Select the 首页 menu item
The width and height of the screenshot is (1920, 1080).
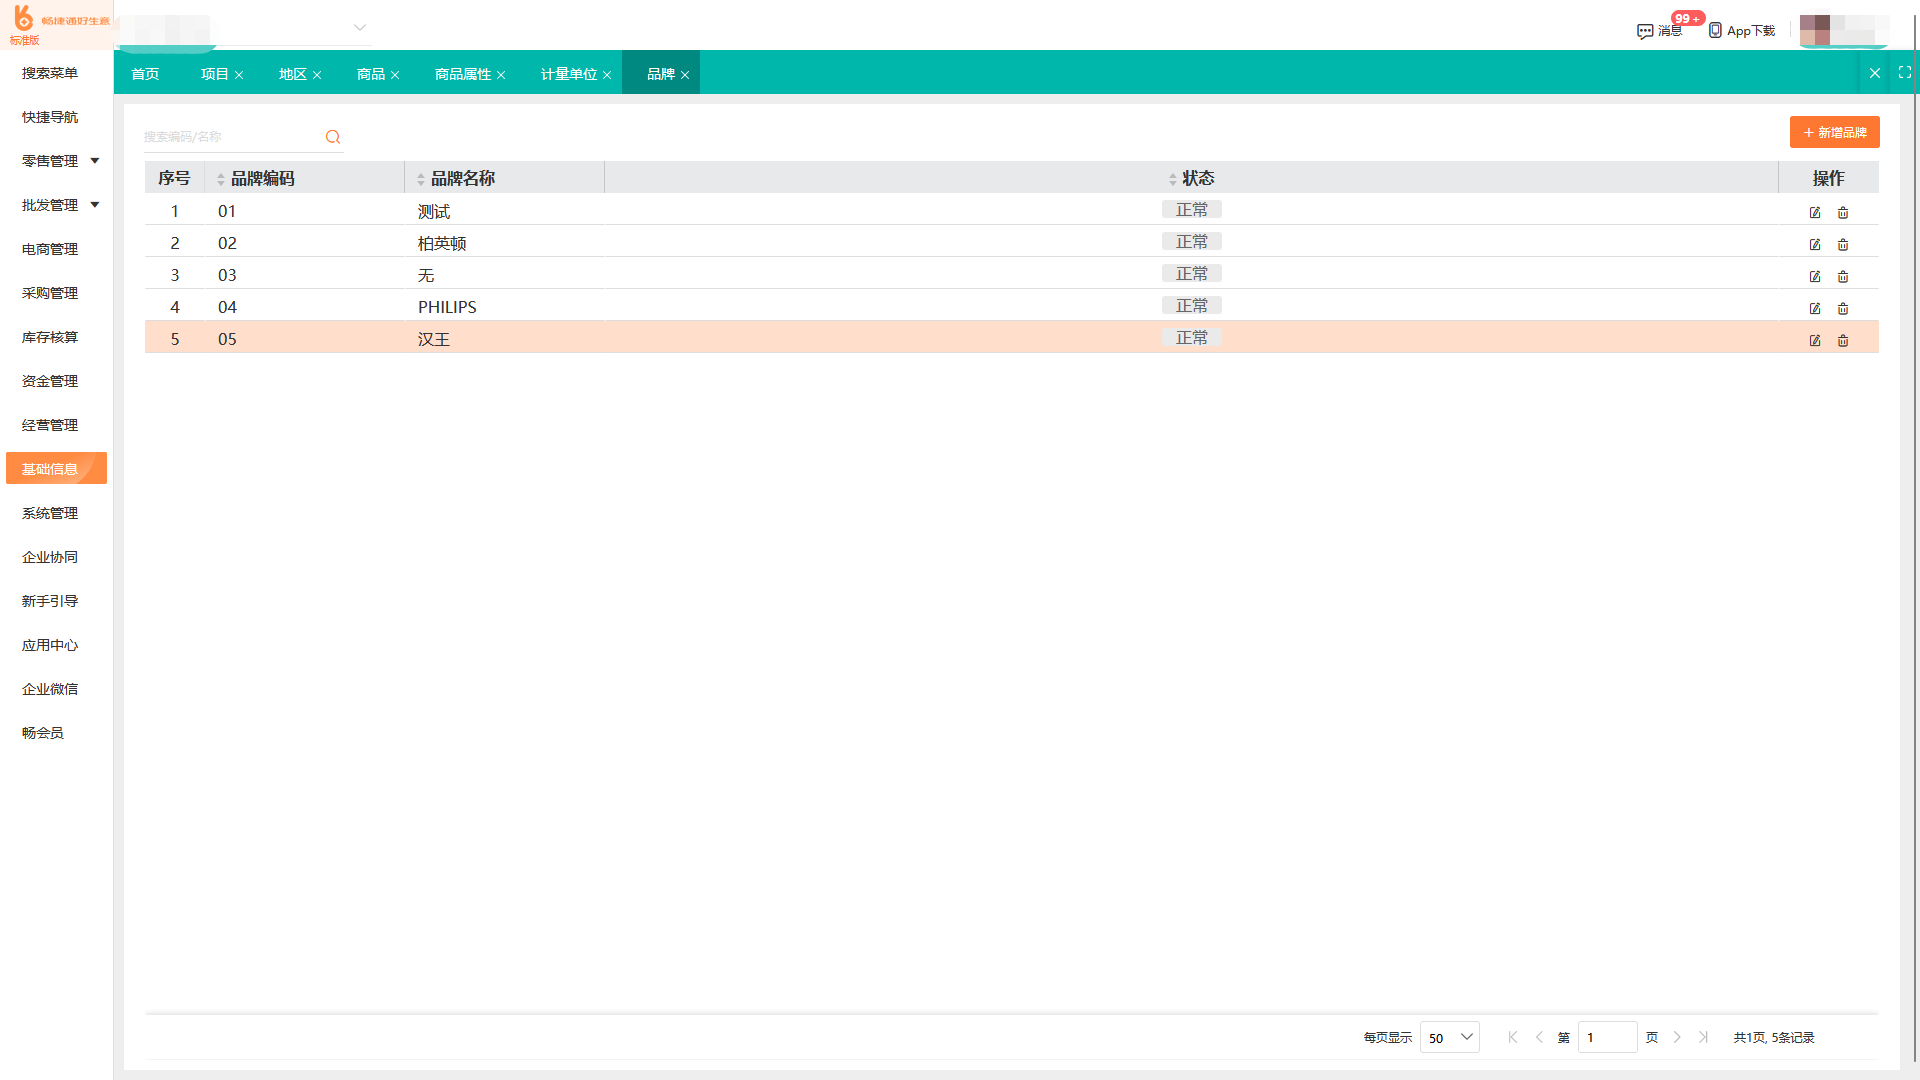click(x=145, y=74)
